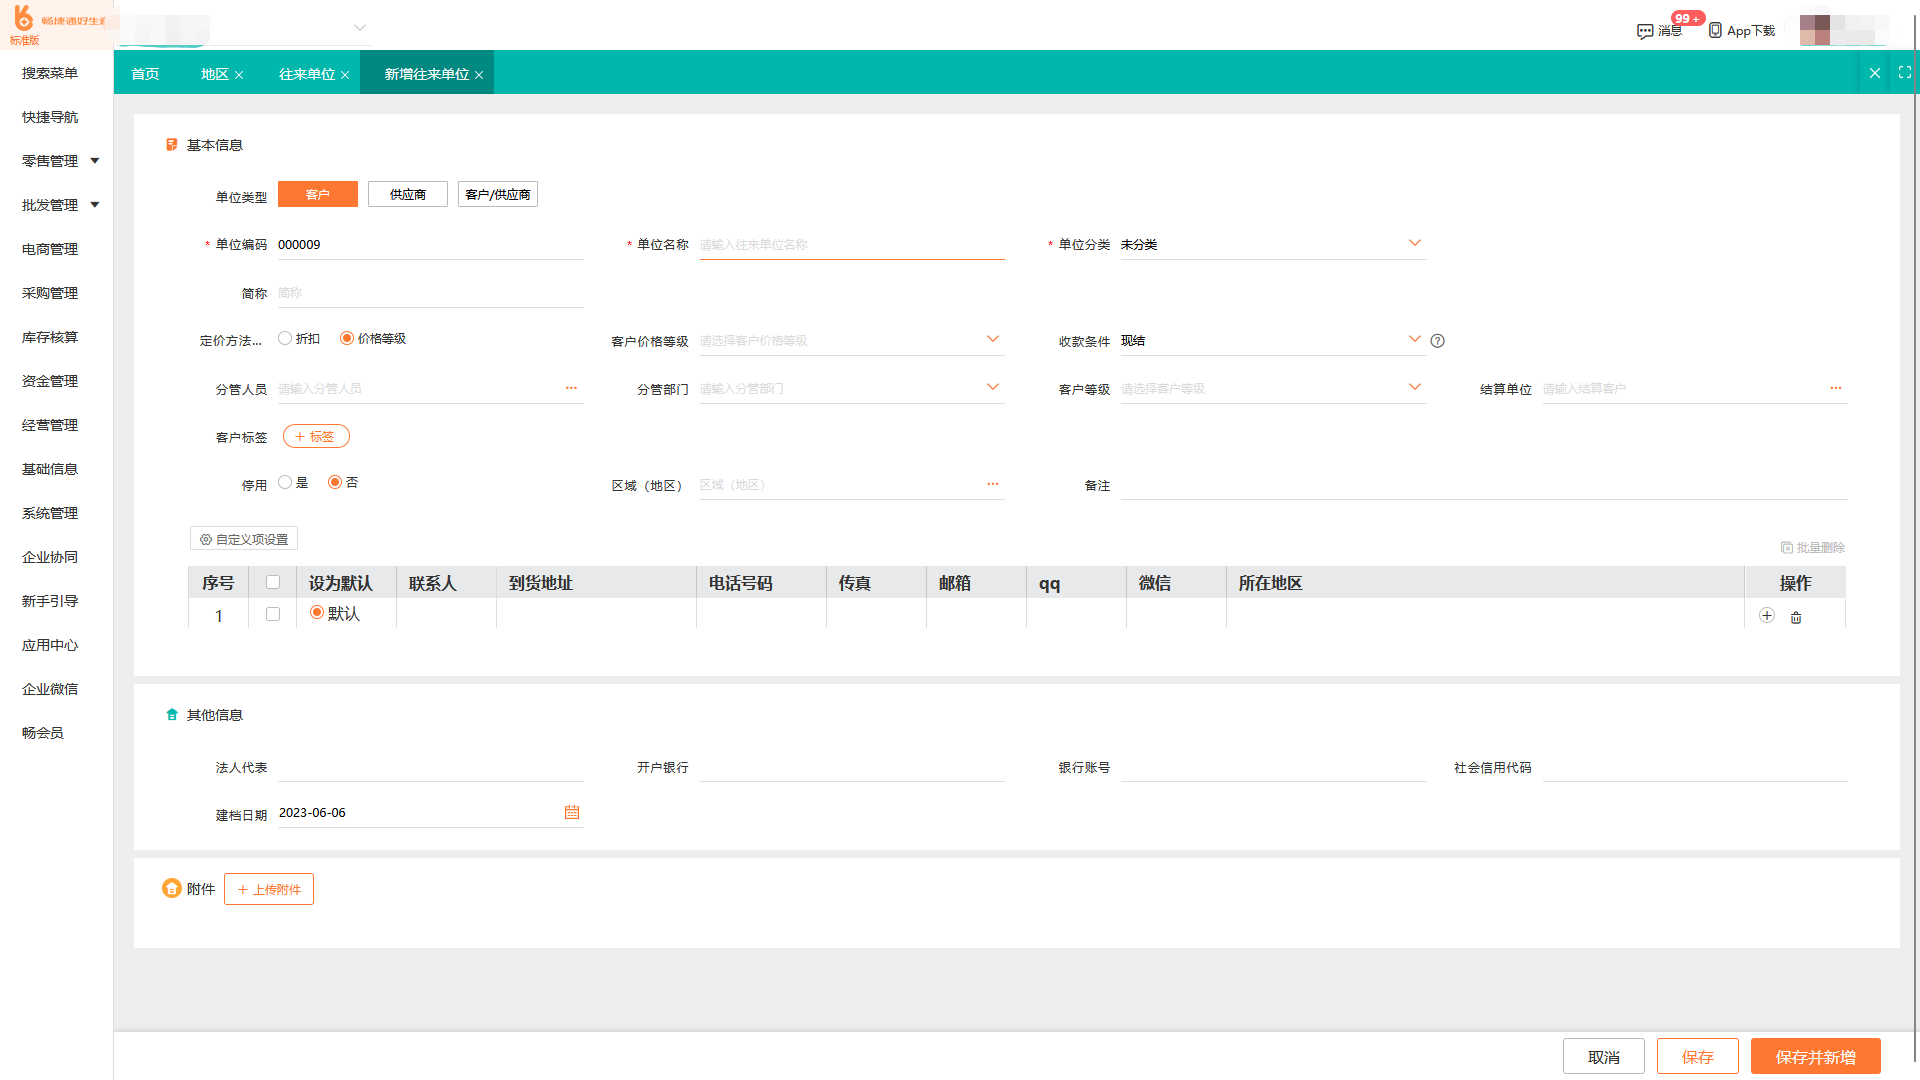The width and height of the screenshot is (1920, 1080).
Task: Click the 其他信息 section icon
Action: click(171, 715)
